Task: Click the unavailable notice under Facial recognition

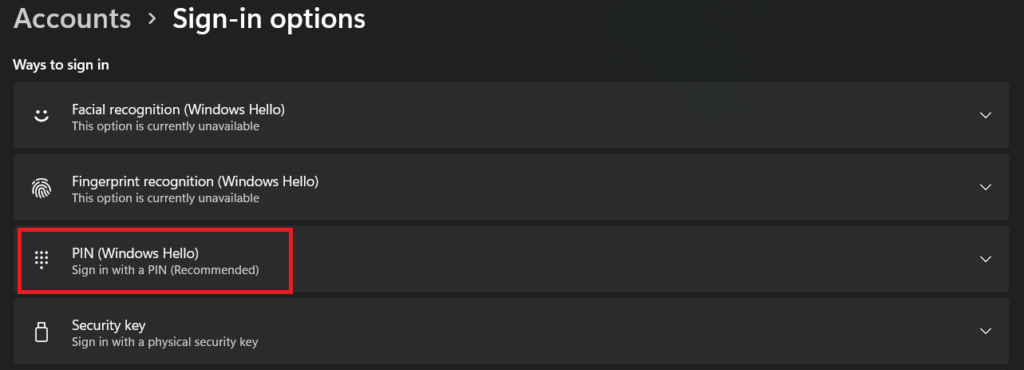Action: (165, 126)
